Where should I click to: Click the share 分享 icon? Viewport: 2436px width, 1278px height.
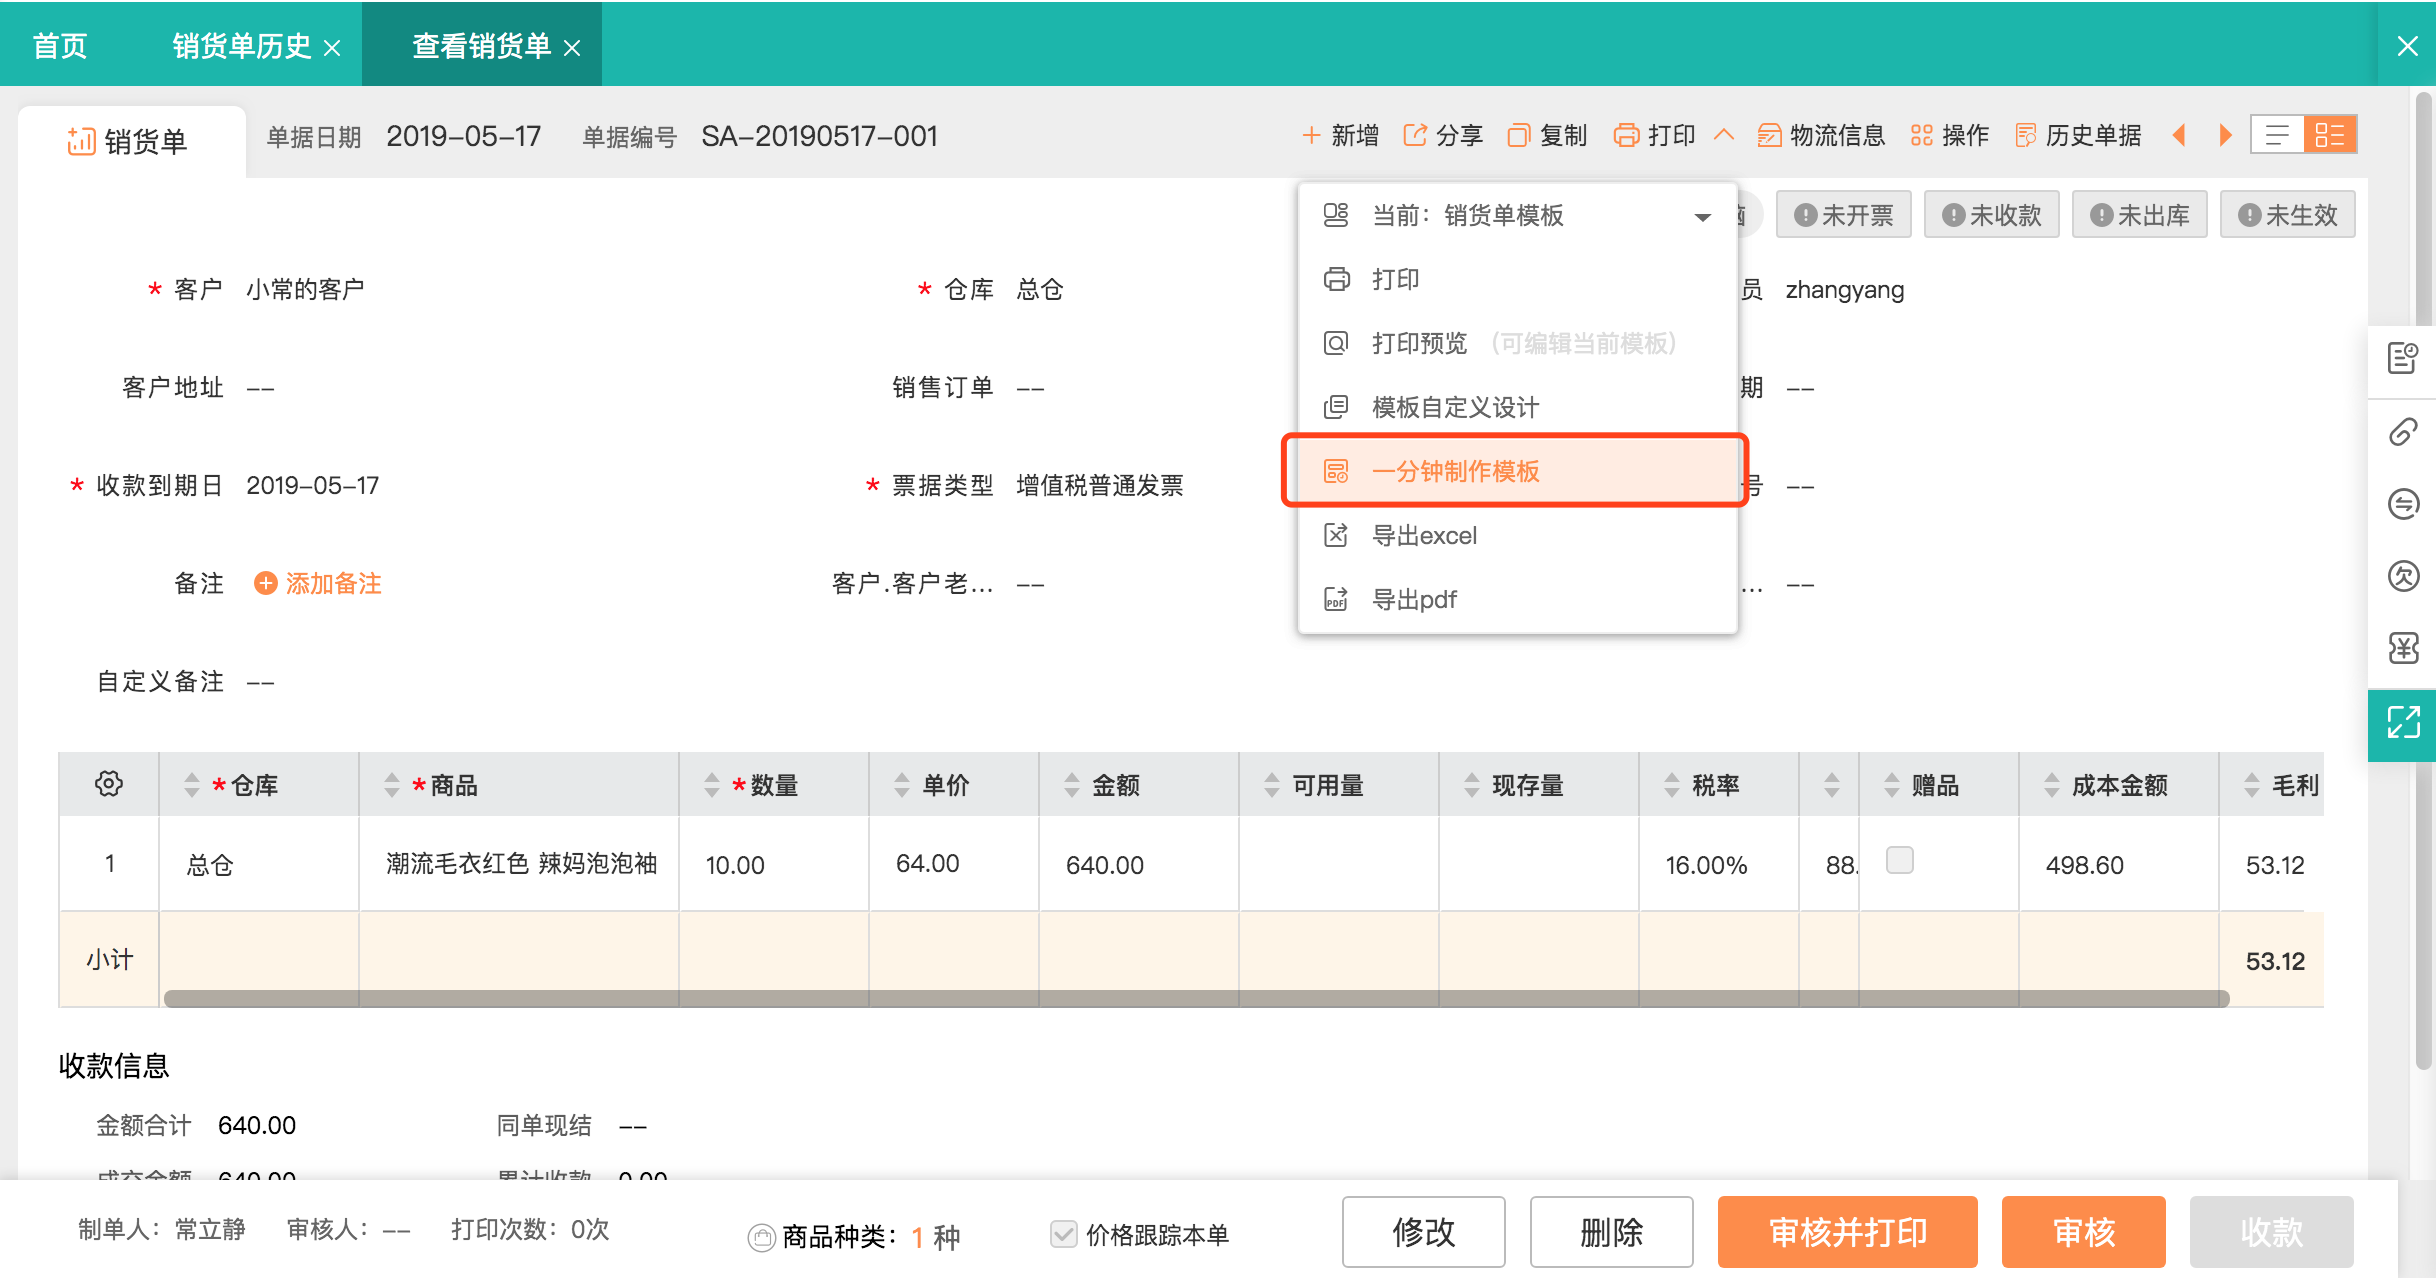[x=1416, y=135]
